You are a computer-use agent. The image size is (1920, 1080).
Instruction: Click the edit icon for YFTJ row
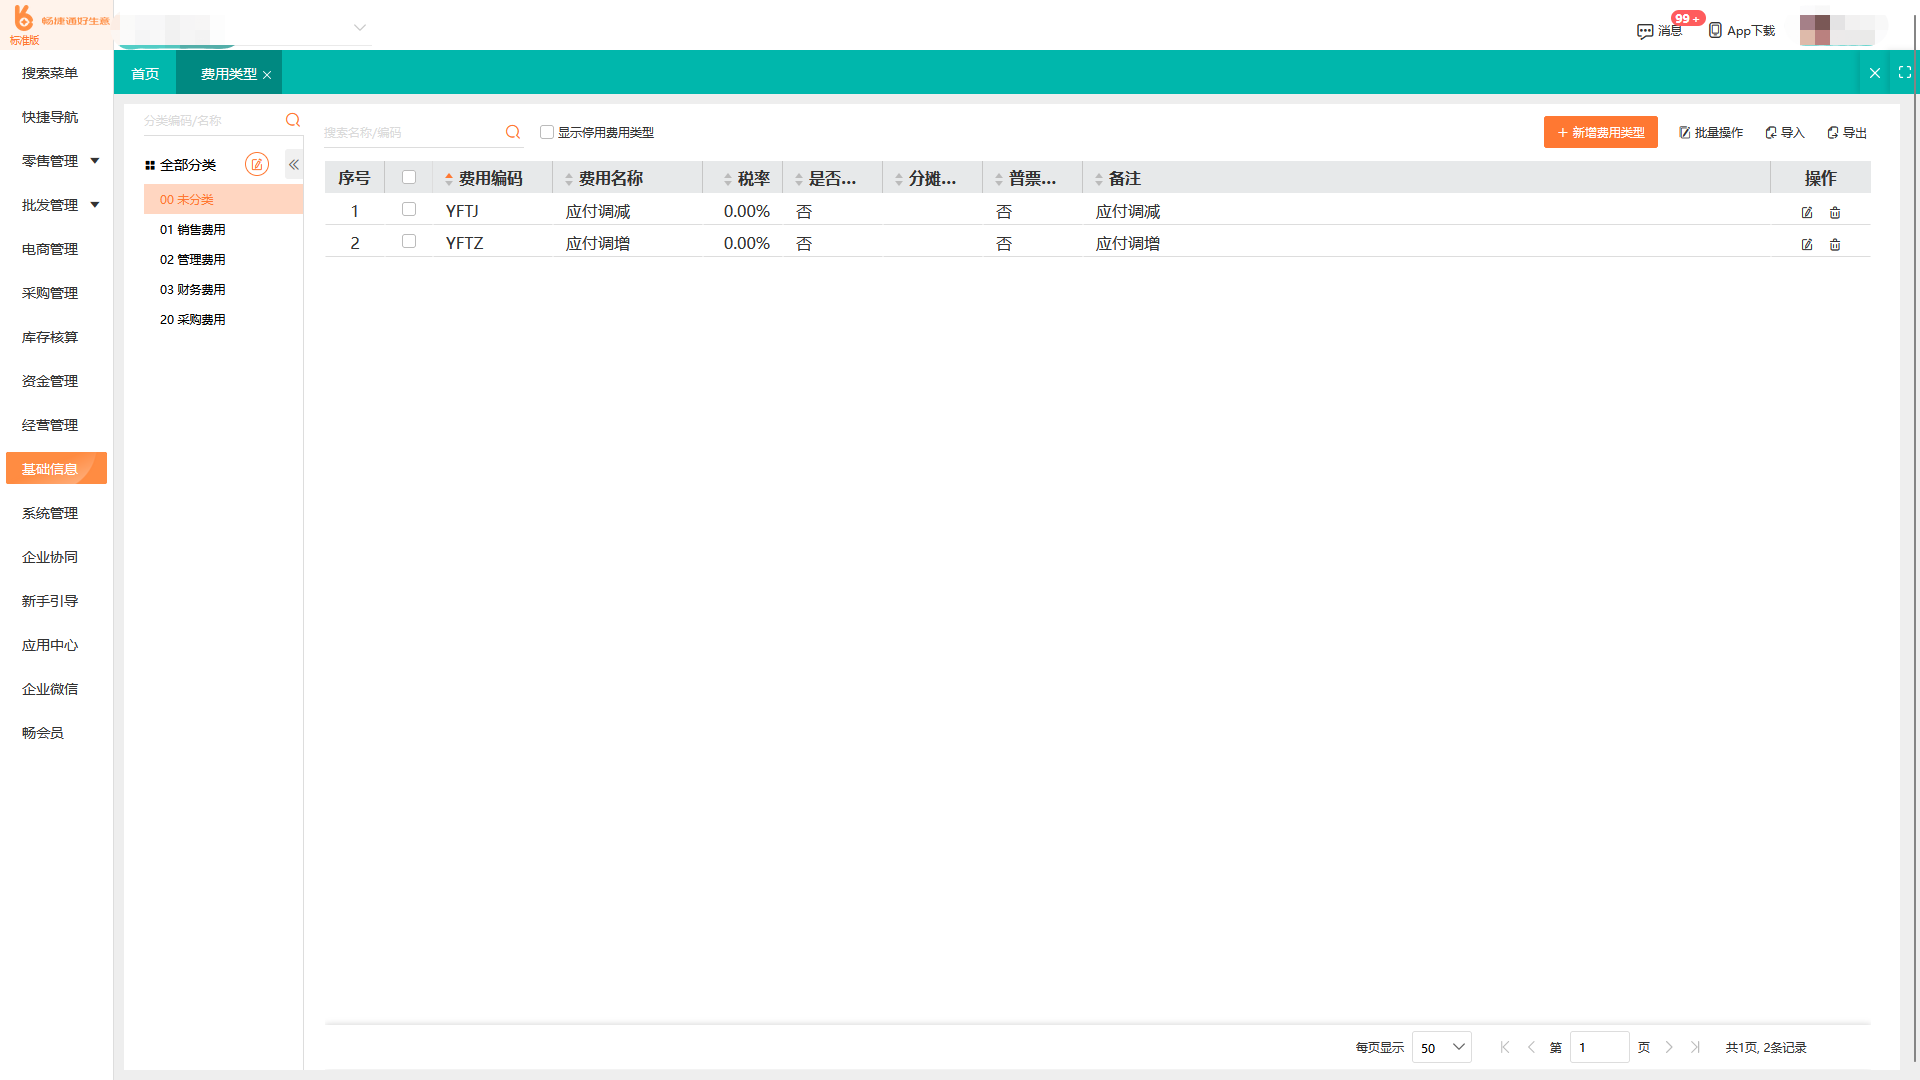1807,212
